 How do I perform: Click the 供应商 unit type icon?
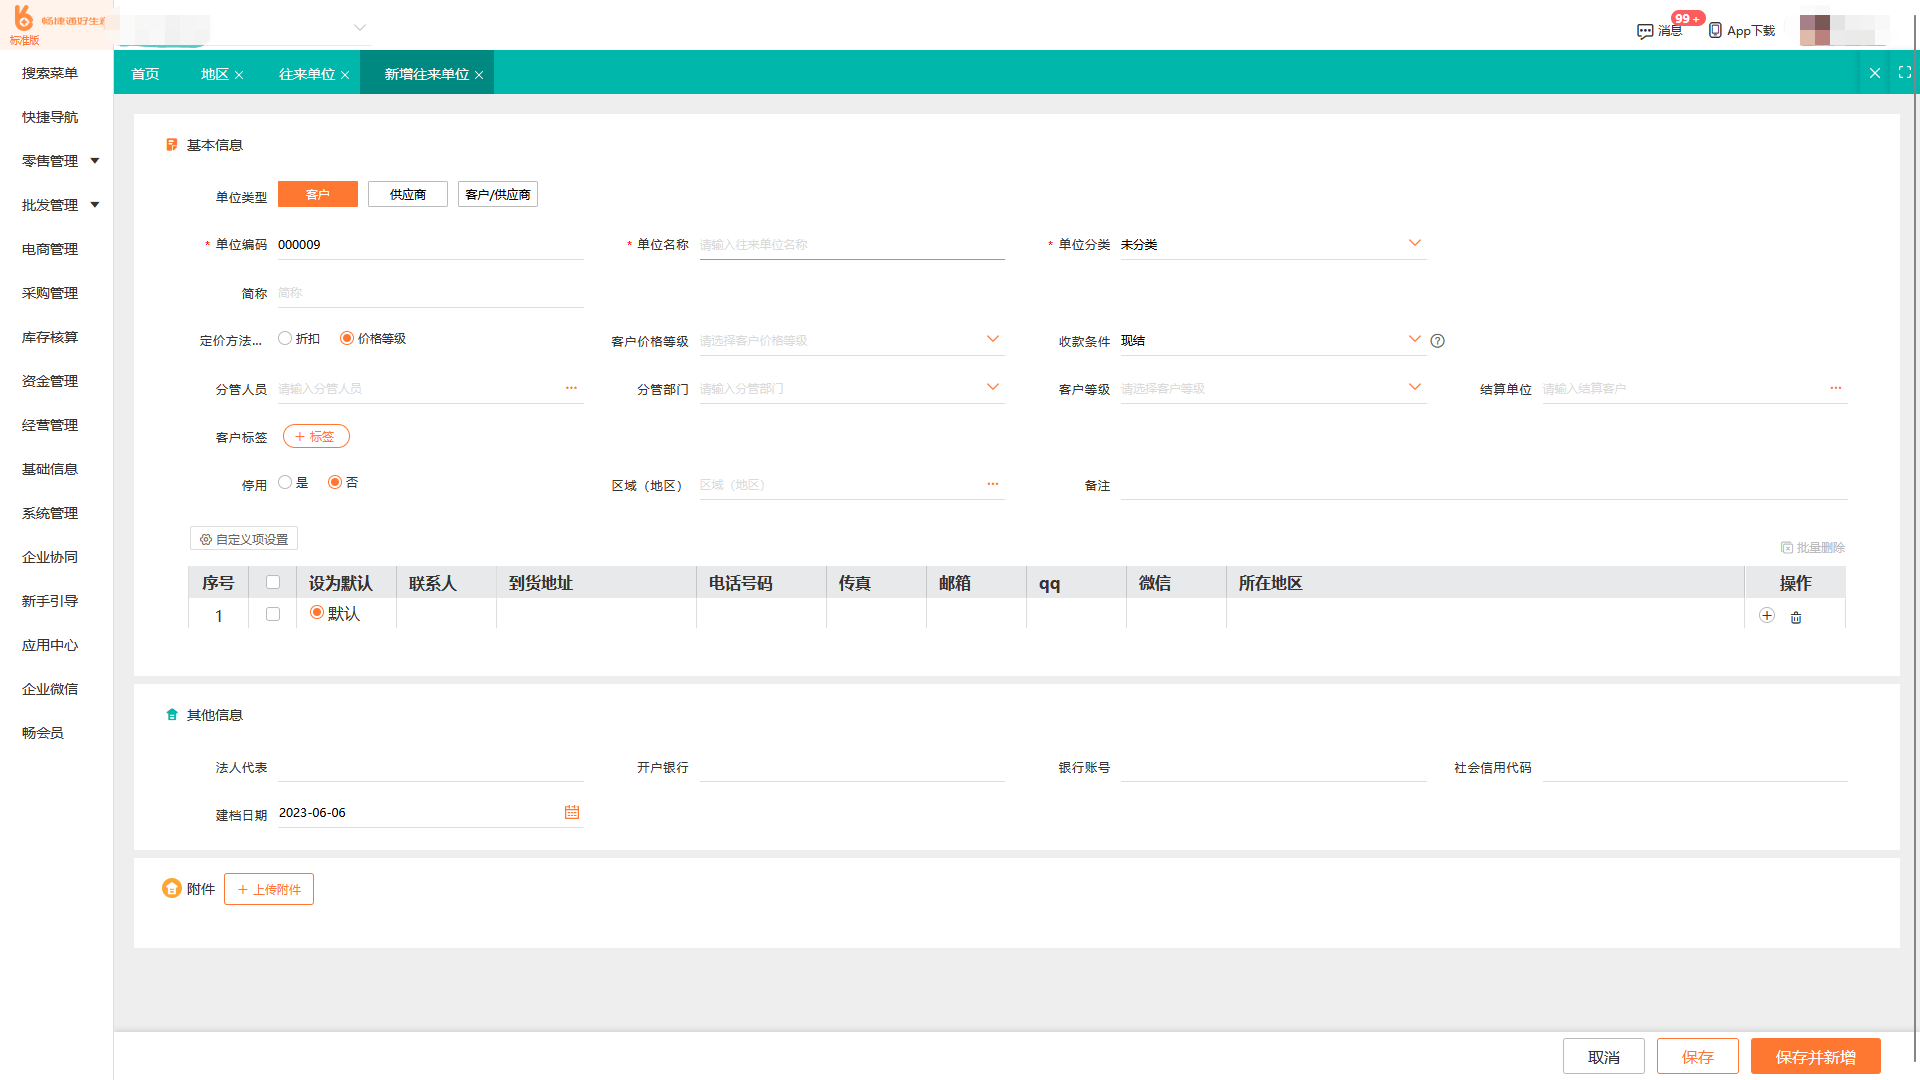click(x=405, y=194)
